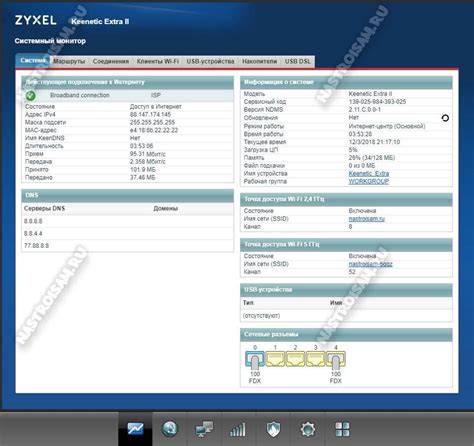Click network port 4 icon

336,359
